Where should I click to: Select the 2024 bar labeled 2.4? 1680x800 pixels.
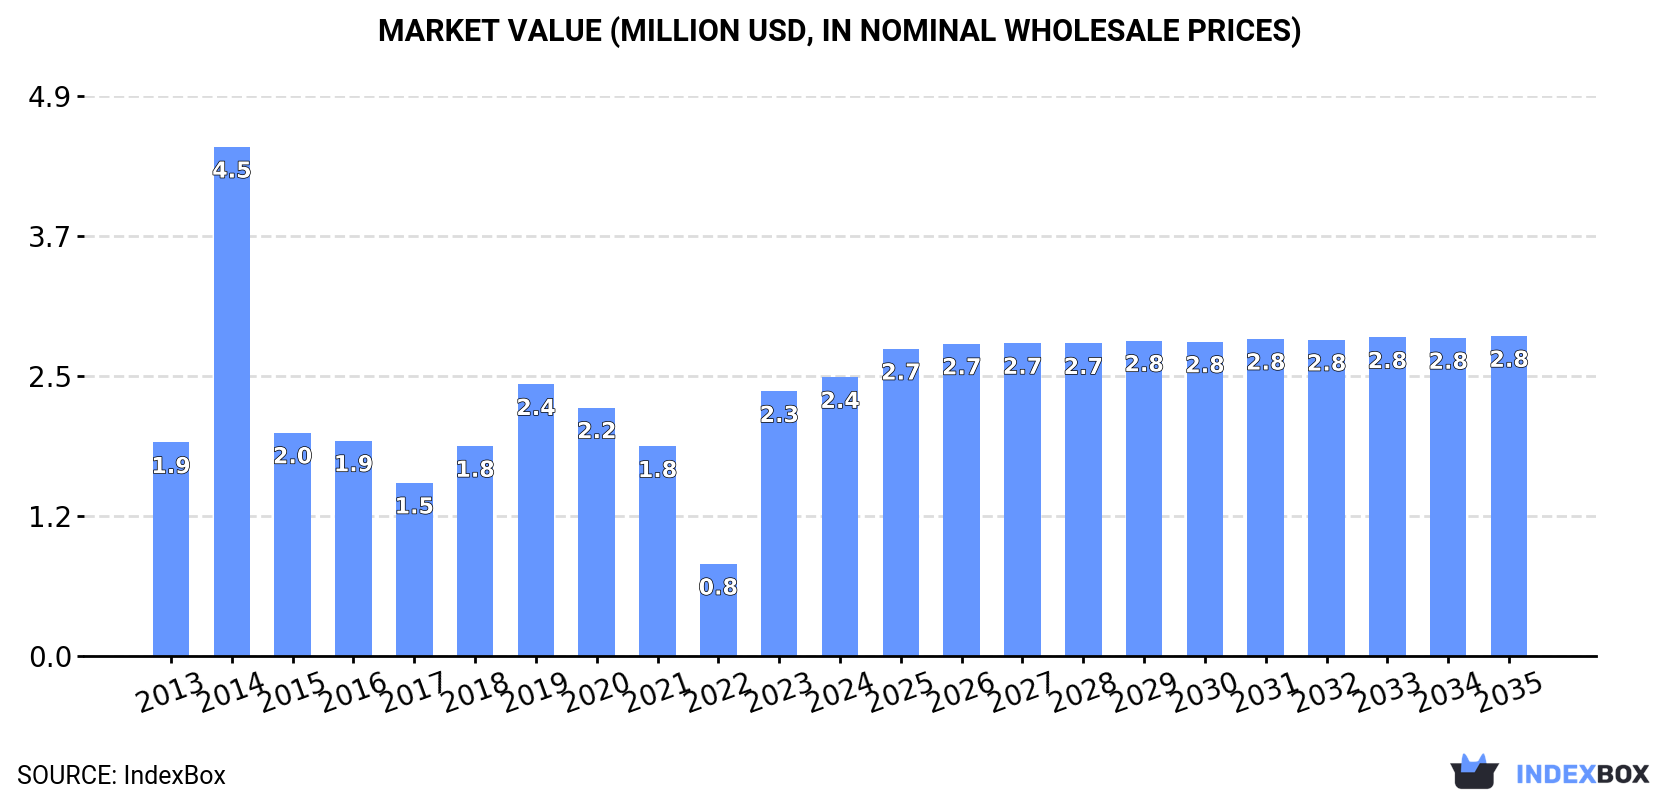point(840,516)
